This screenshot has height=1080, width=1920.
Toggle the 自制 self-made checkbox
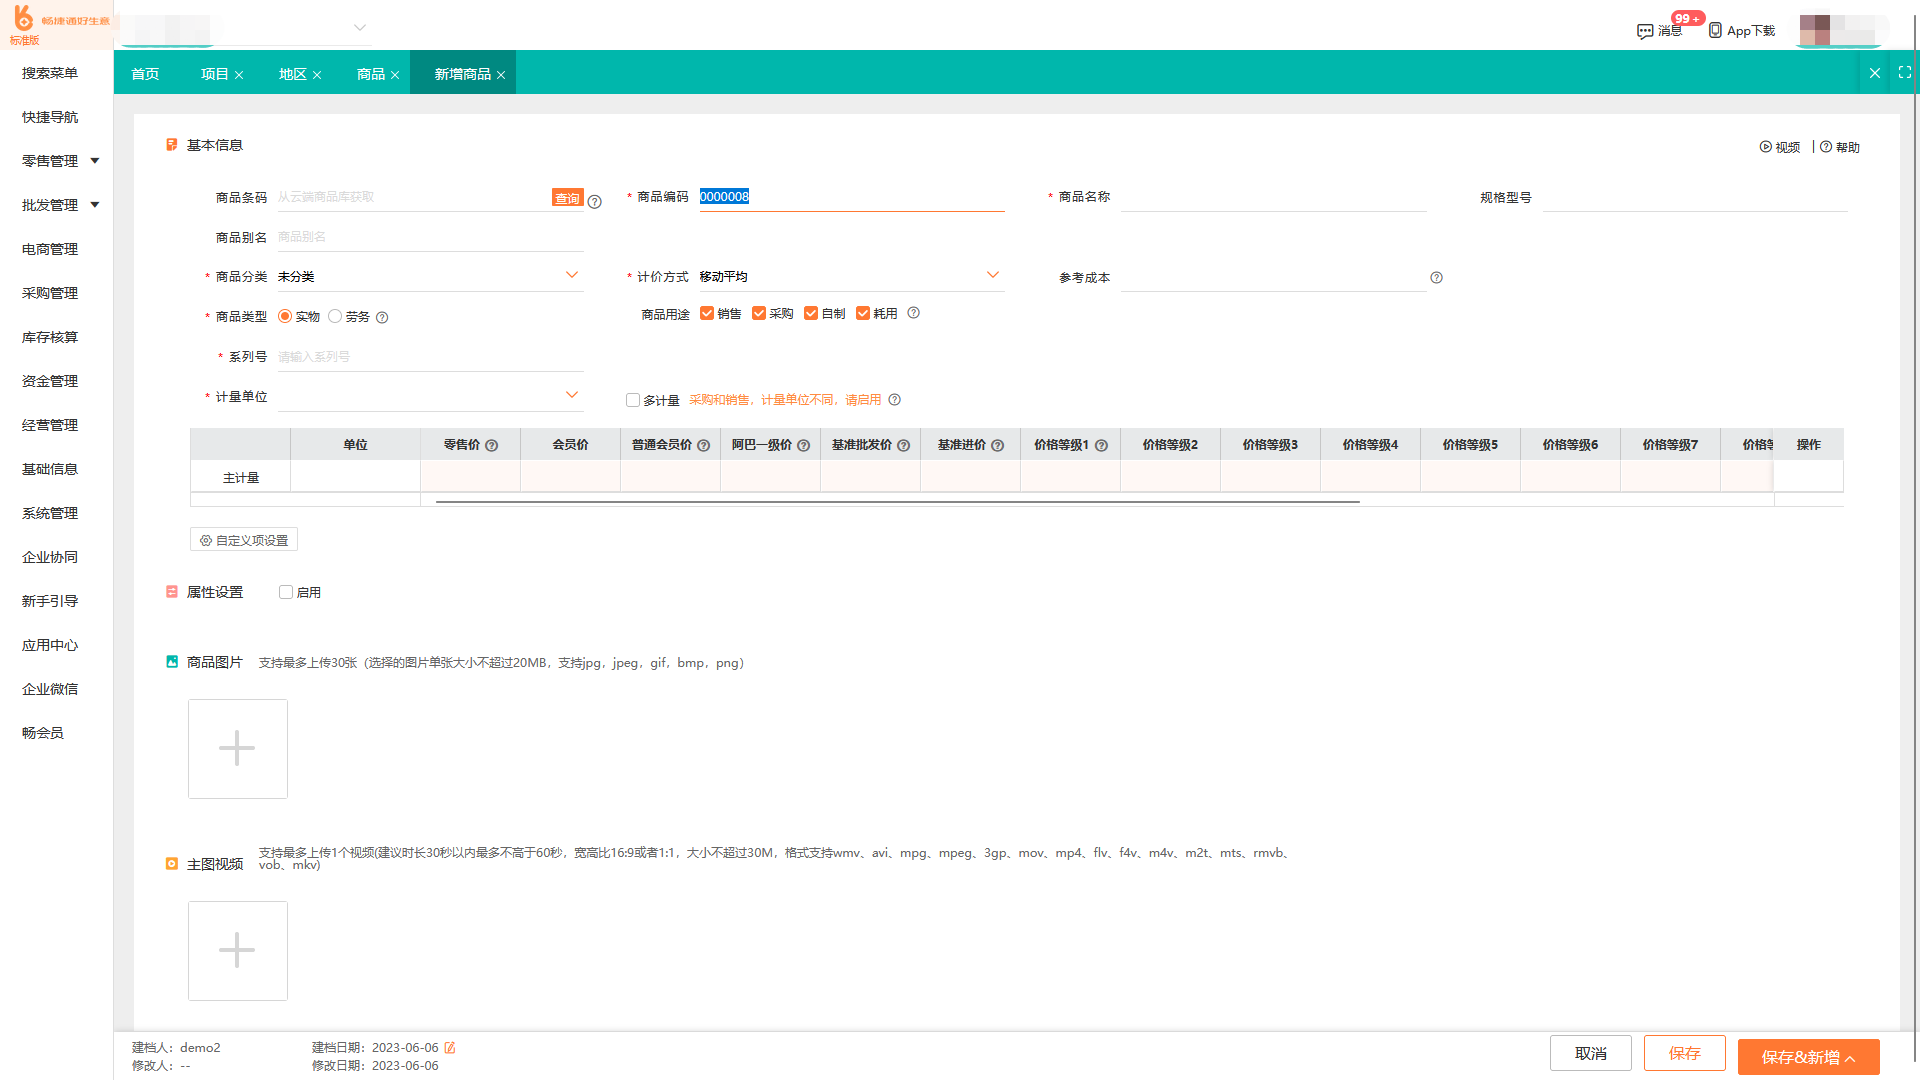[x=808, y=313]
